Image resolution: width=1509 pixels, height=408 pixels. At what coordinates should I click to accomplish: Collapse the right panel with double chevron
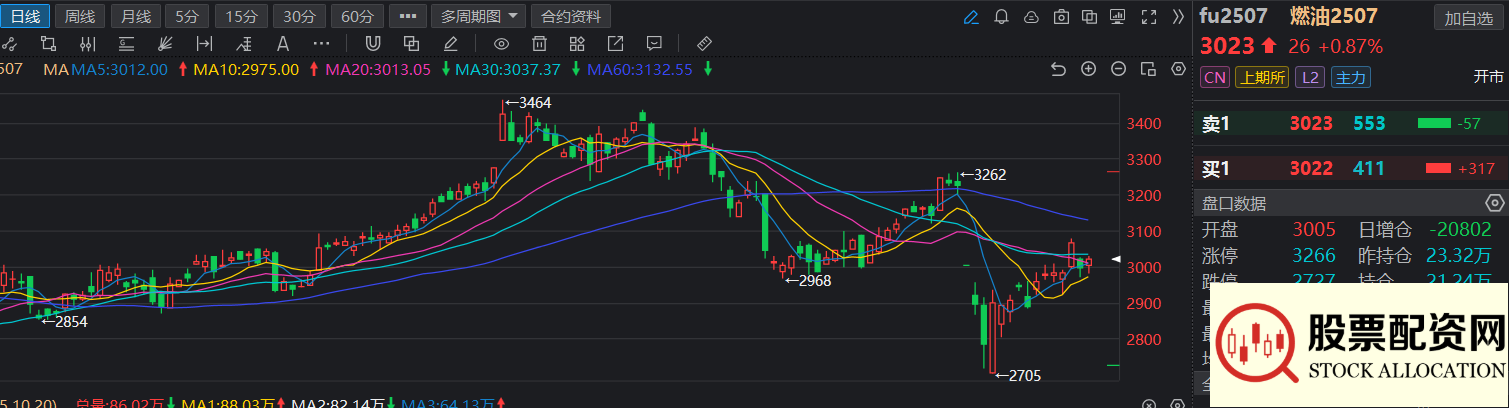[1178, 17]
